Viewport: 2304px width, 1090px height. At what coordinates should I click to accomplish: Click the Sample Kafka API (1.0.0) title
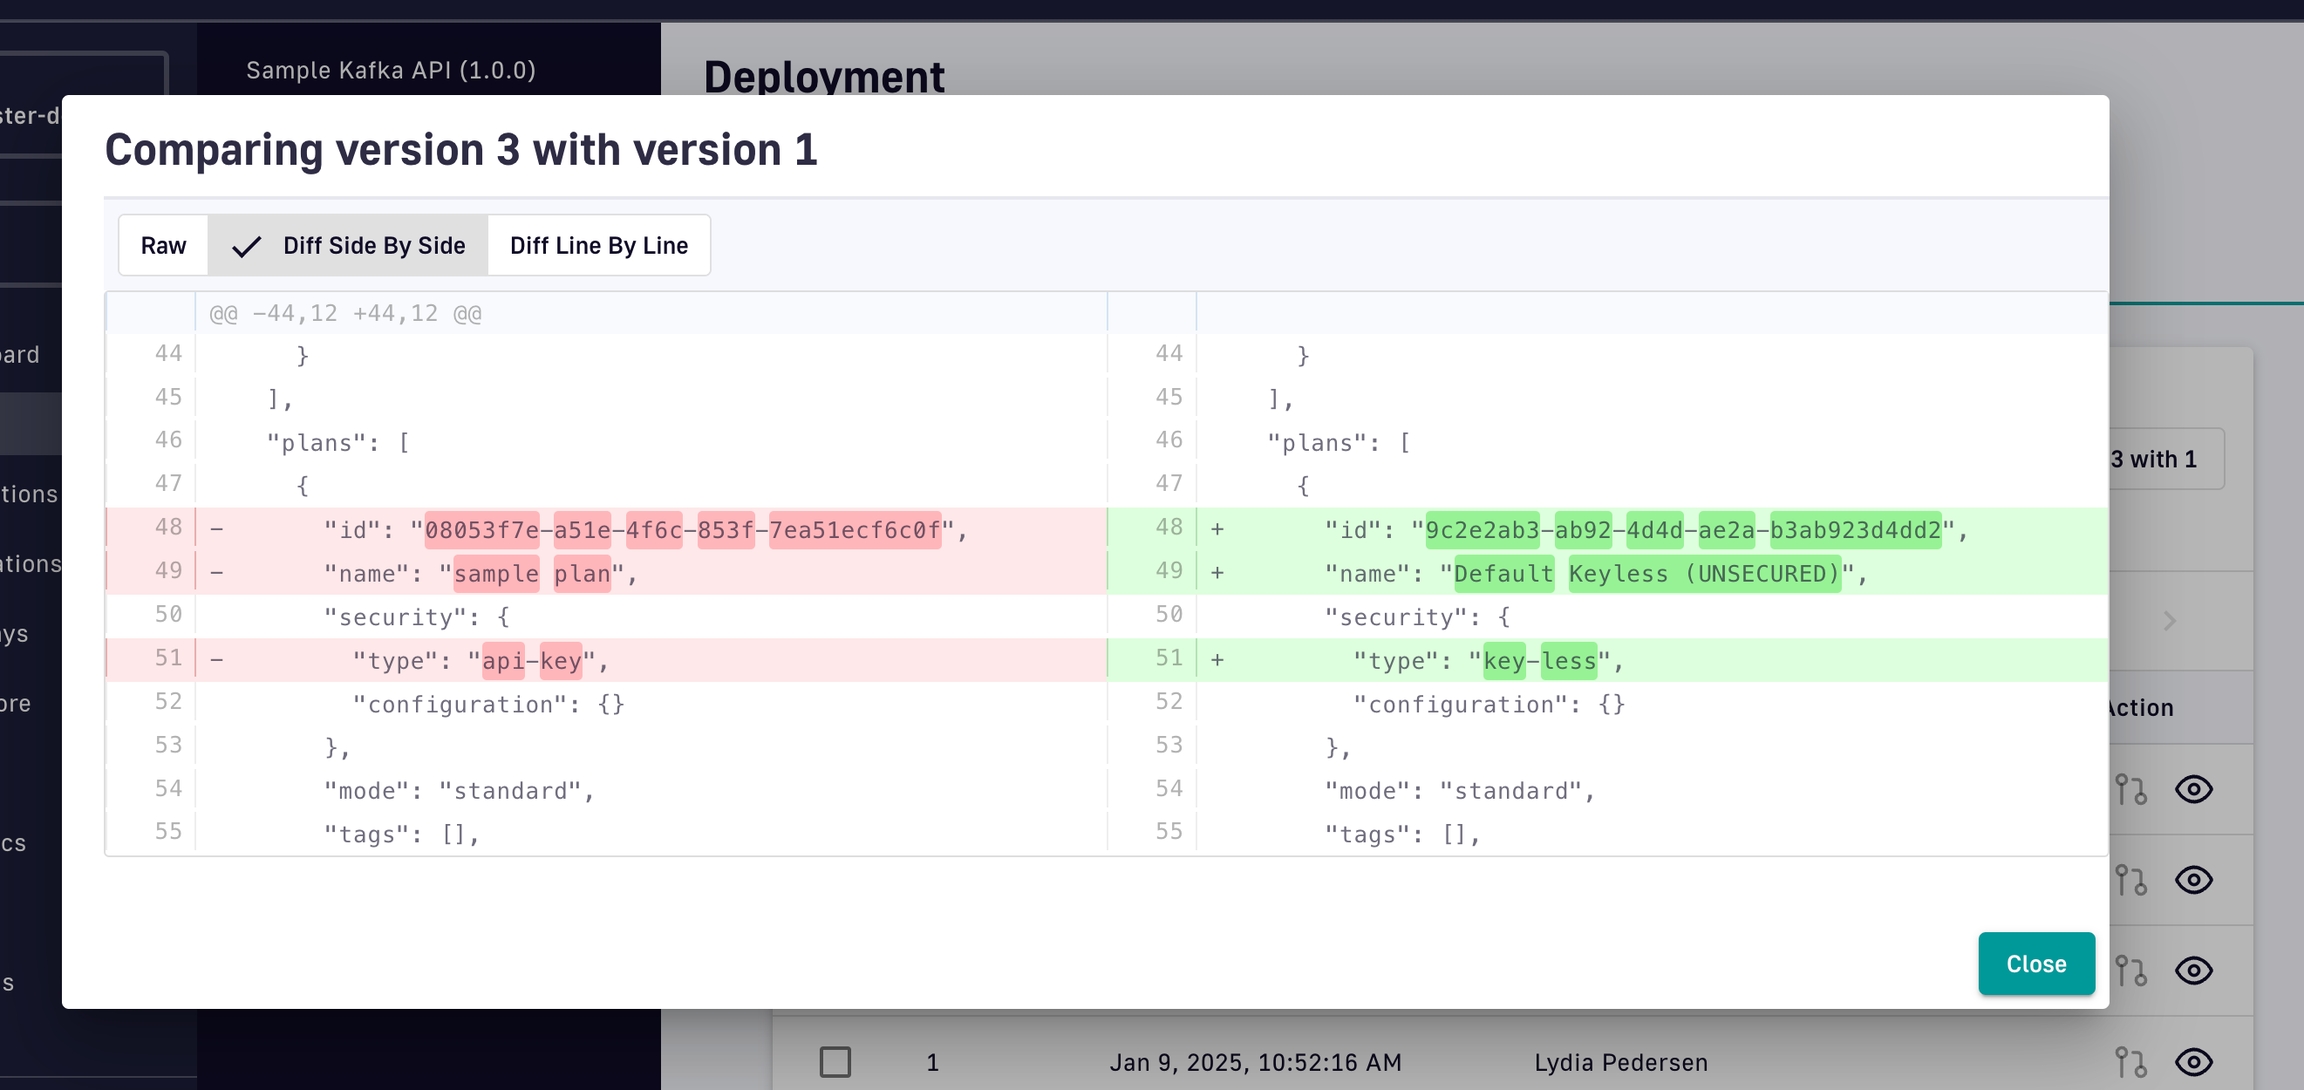click(391, 70)
